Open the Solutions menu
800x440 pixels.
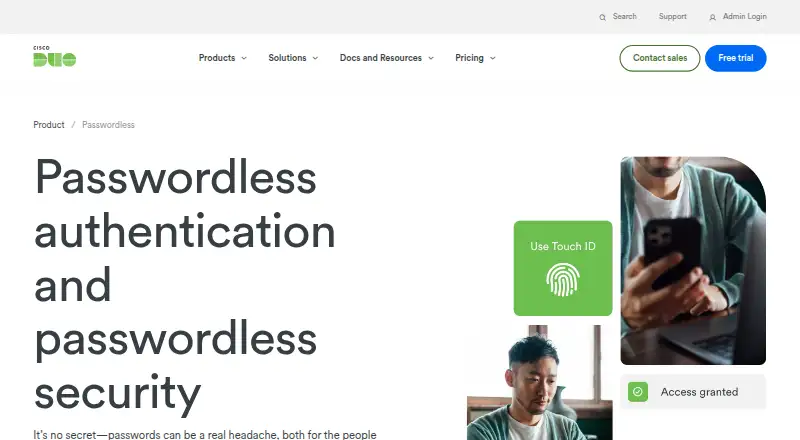tap(287, 58)
